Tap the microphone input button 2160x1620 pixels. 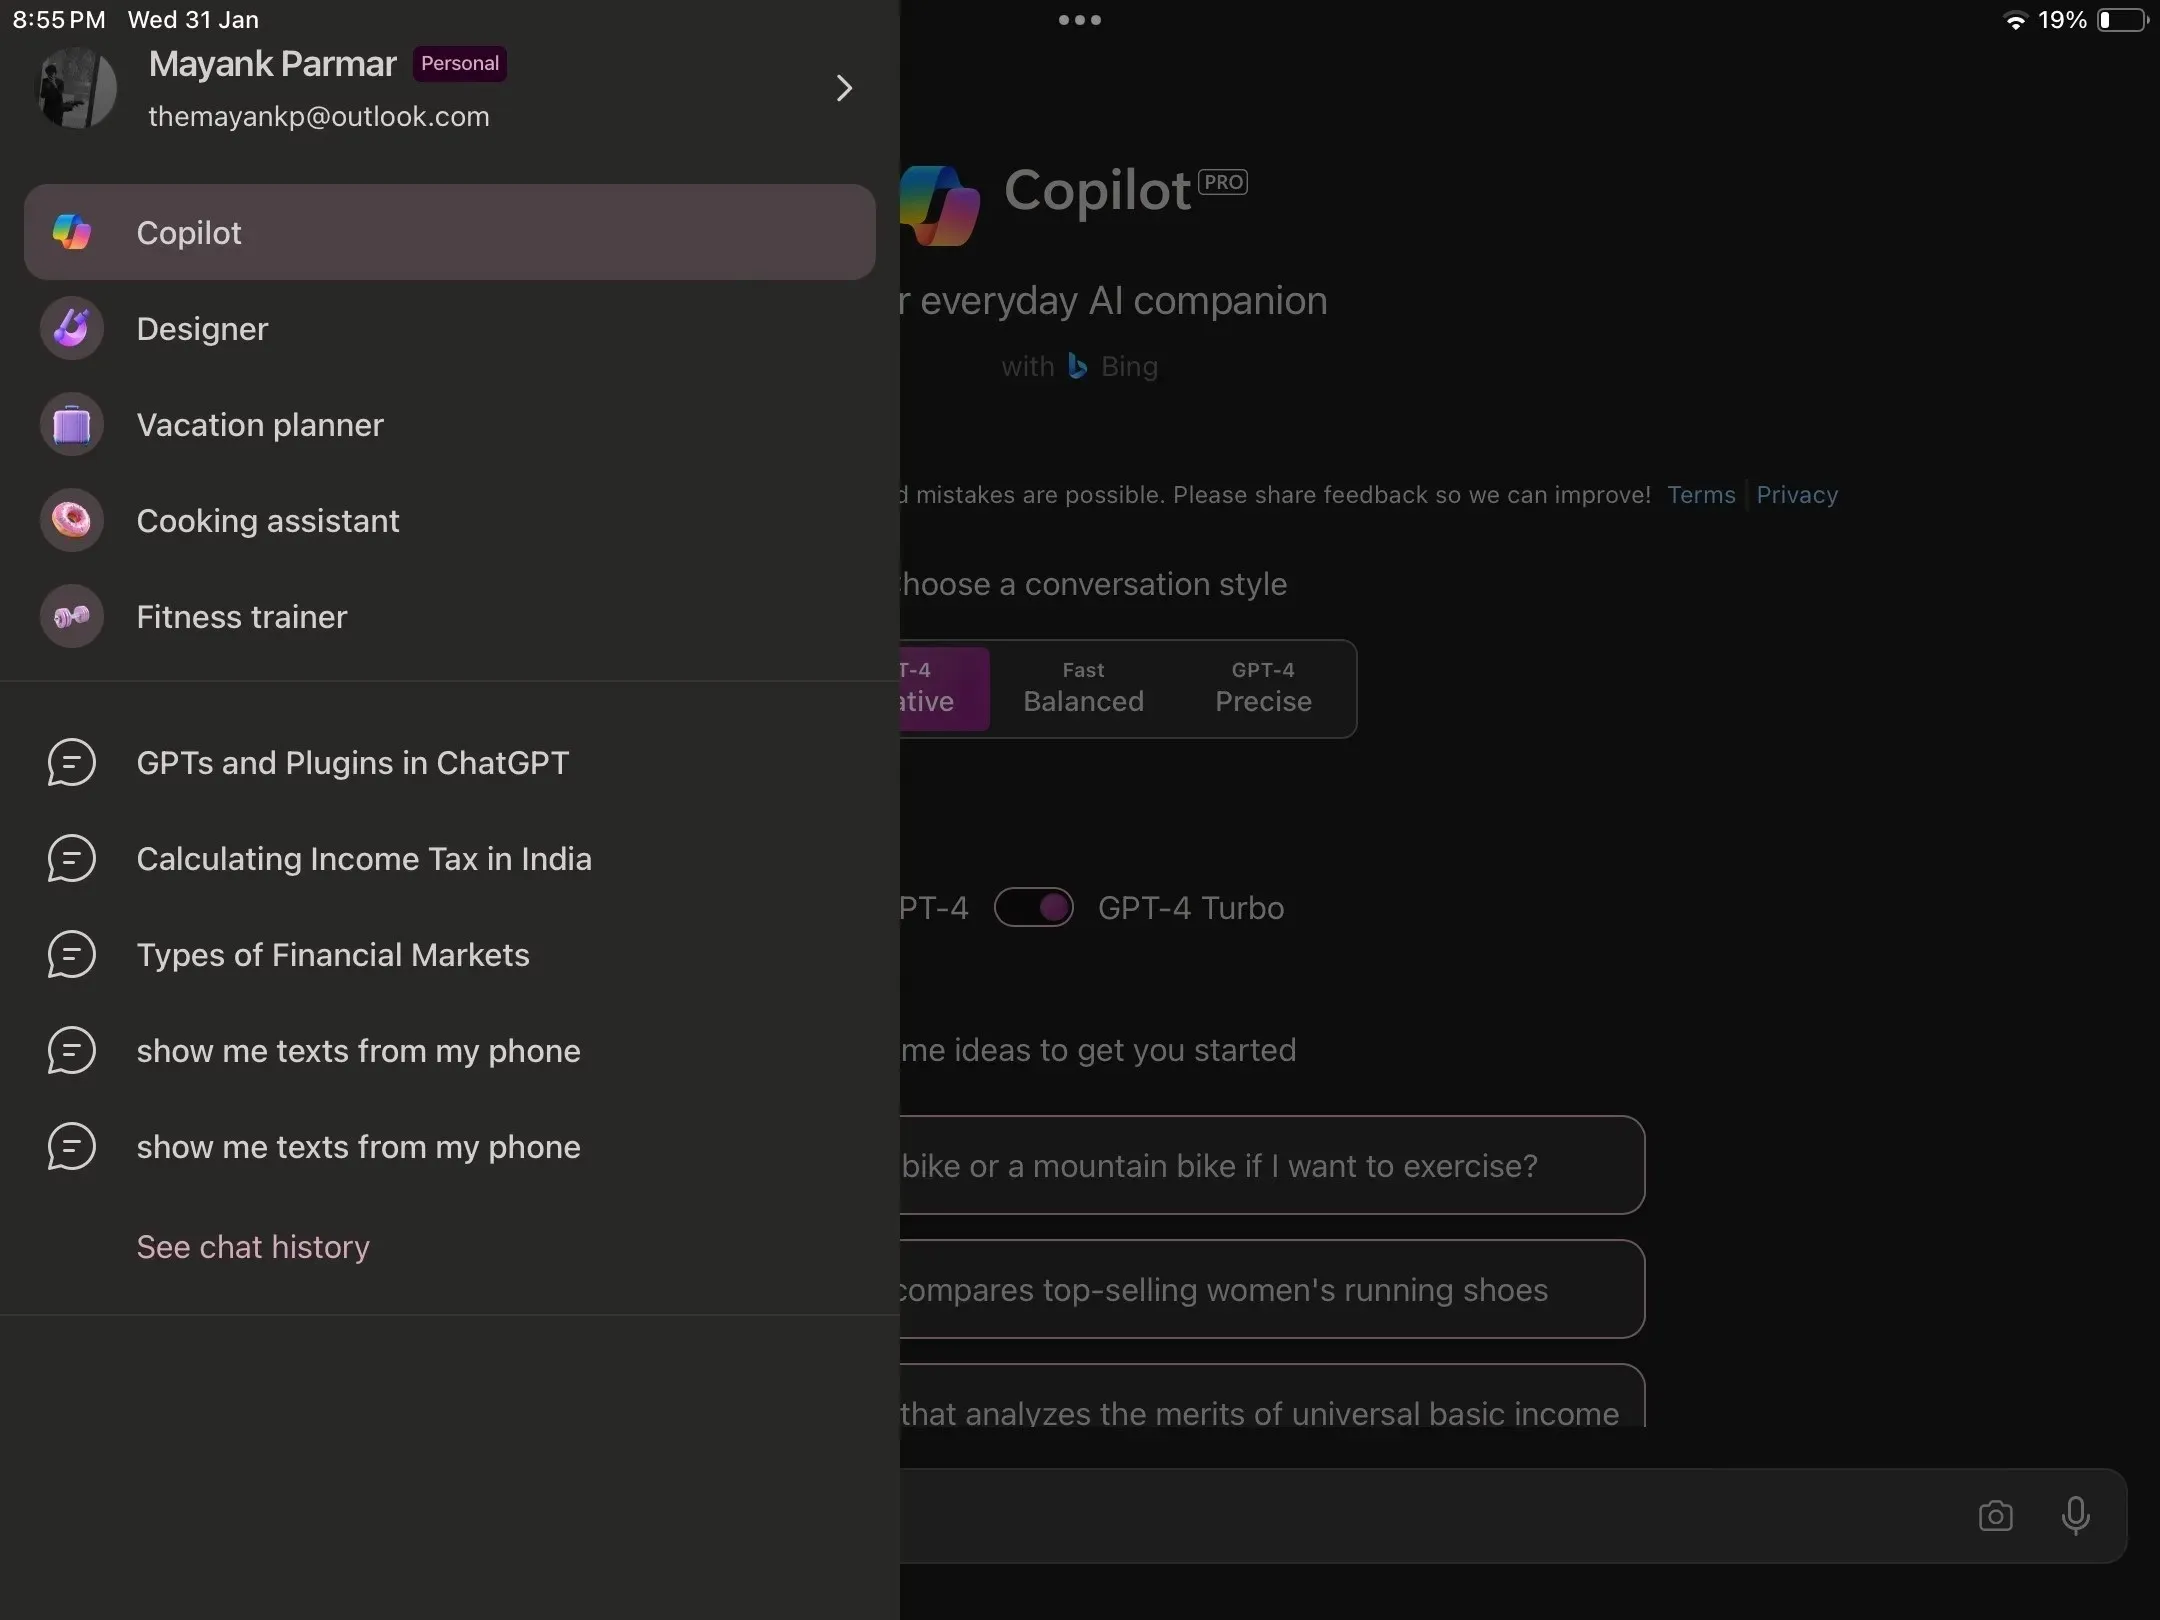(x=2078, y=1514)
